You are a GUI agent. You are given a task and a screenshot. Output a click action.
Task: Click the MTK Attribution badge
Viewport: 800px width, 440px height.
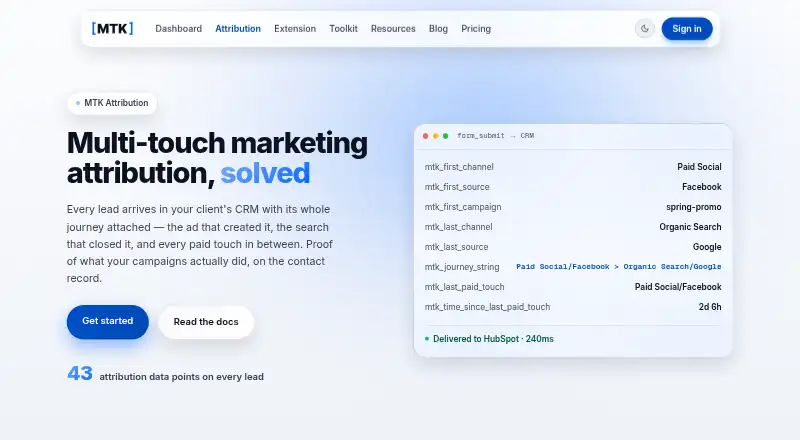tap(112, 103)
